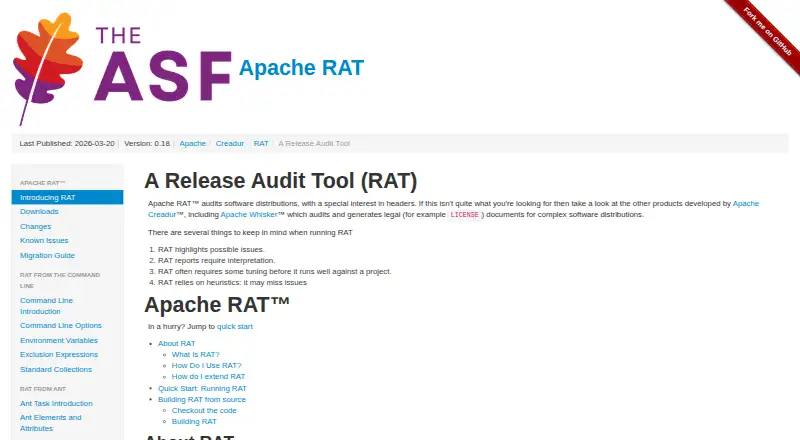Open the Checkout the code link
Screen dimensions: 800x440
[x=204, y=410]
